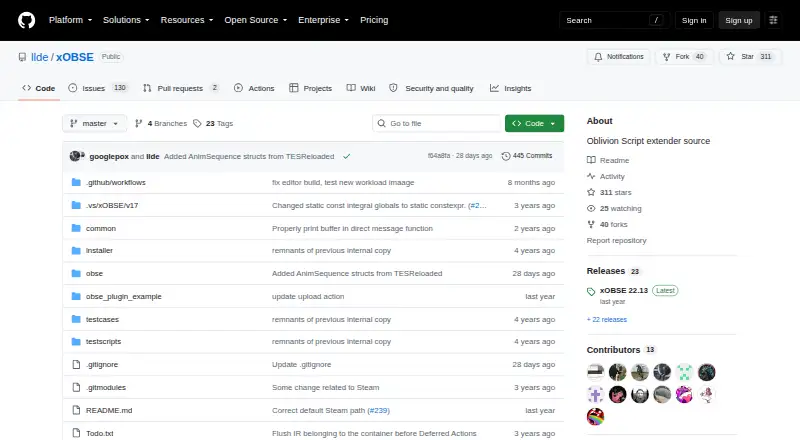Open the .vs/xOBSE/v17 folder
The height and width of the screenshot is (440, 800).
point(112,205)
